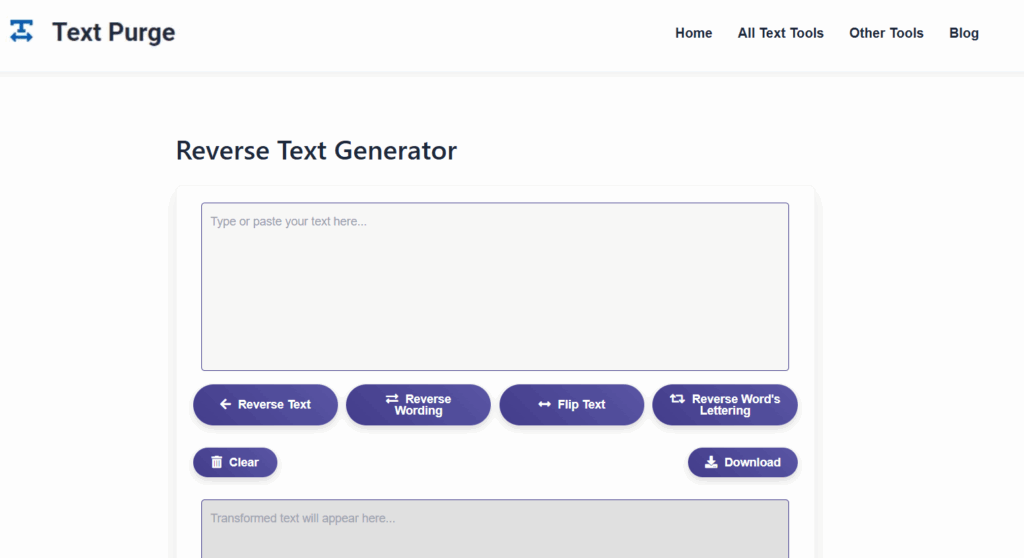
Task: Click the download tray icon on Download
Action: [x=711, y=463]
